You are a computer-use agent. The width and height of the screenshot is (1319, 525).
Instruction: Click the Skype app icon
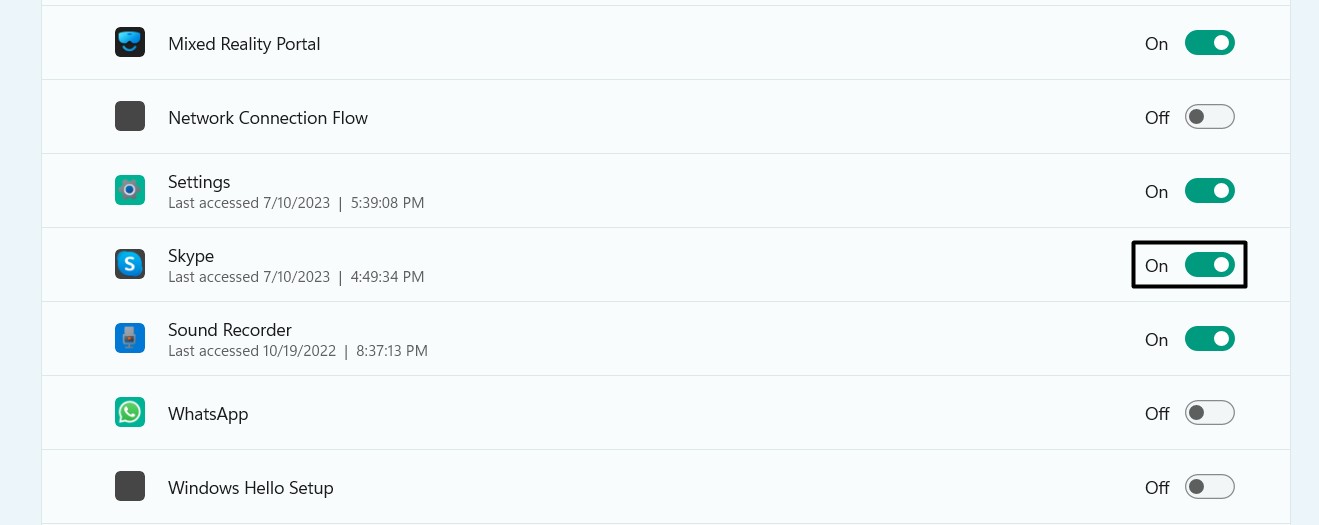point(130,264)
